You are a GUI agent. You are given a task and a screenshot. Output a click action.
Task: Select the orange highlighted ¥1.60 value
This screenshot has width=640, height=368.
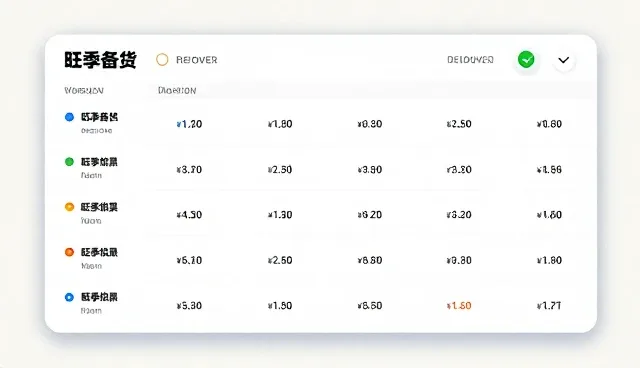pyautogui.click(x=459, y=306)
